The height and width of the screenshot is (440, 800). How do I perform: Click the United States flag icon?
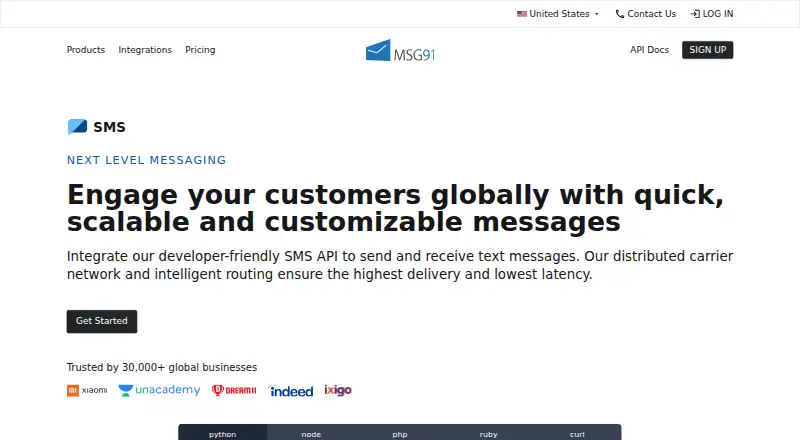(521, 14)
